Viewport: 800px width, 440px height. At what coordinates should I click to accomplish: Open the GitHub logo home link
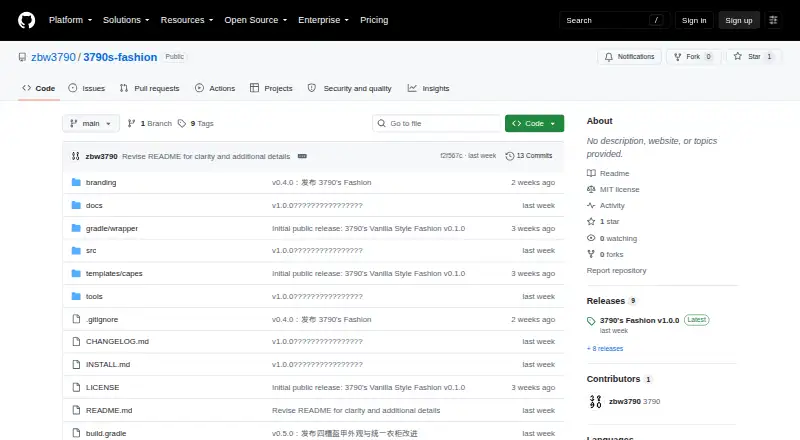pos(27,20)
